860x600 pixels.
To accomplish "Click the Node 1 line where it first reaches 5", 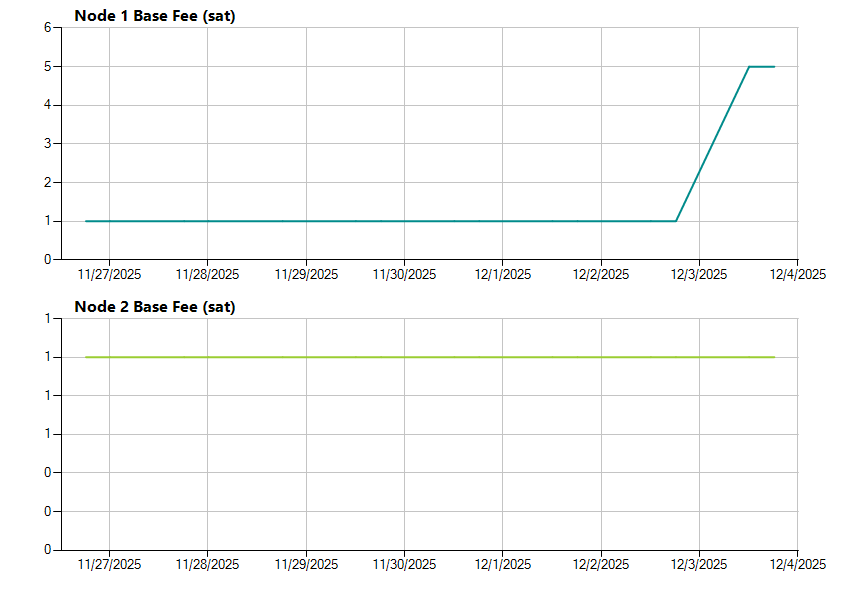I will (x=749, y=67).
